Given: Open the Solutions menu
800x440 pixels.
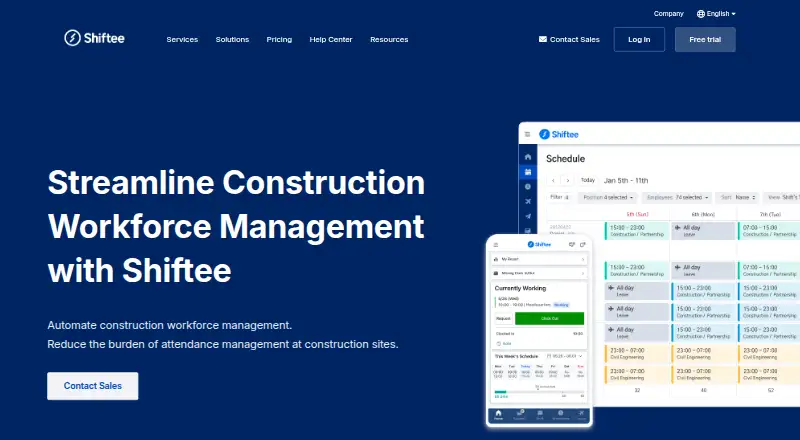Looking at the screenshot, I should click(232, 39).
